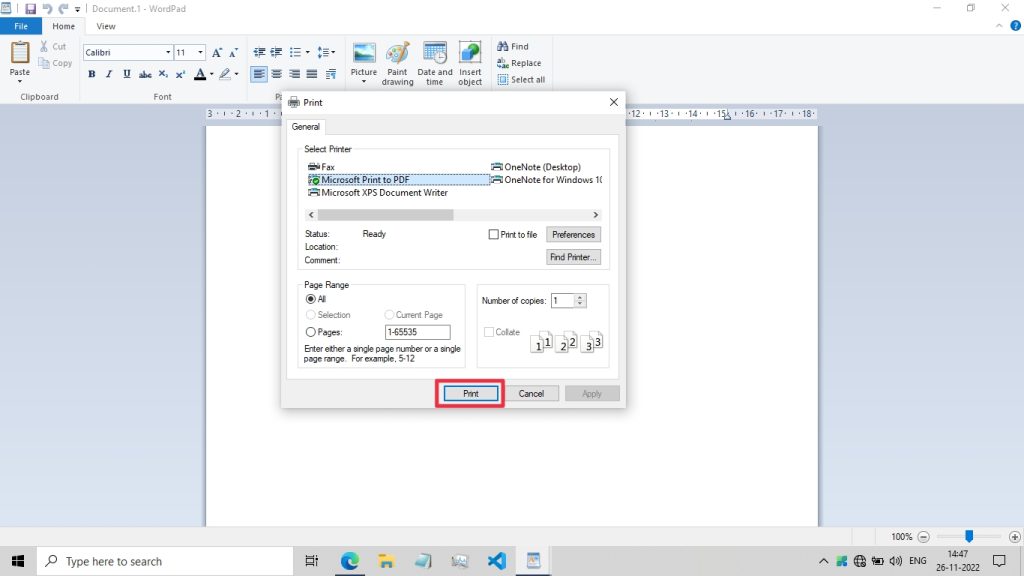Click the Grow font icon
Image resolution: width=1024 pixels, height=576 pixels.
pyautogui.click(x=217, y=52)
